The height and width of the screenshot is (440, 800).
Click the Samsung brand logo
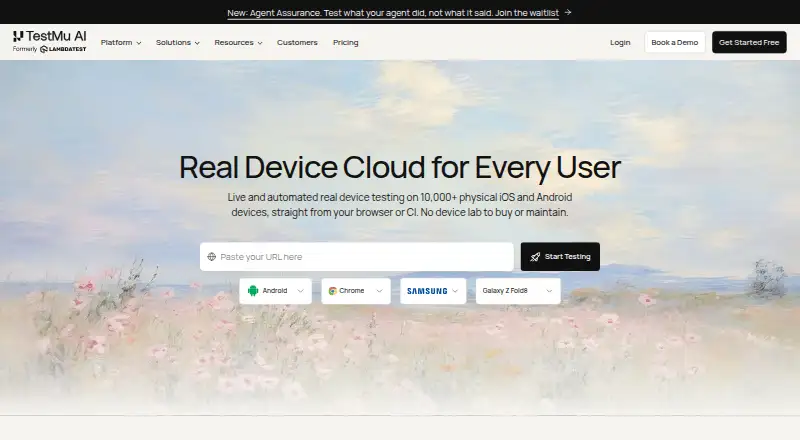[x=427, y=291]
